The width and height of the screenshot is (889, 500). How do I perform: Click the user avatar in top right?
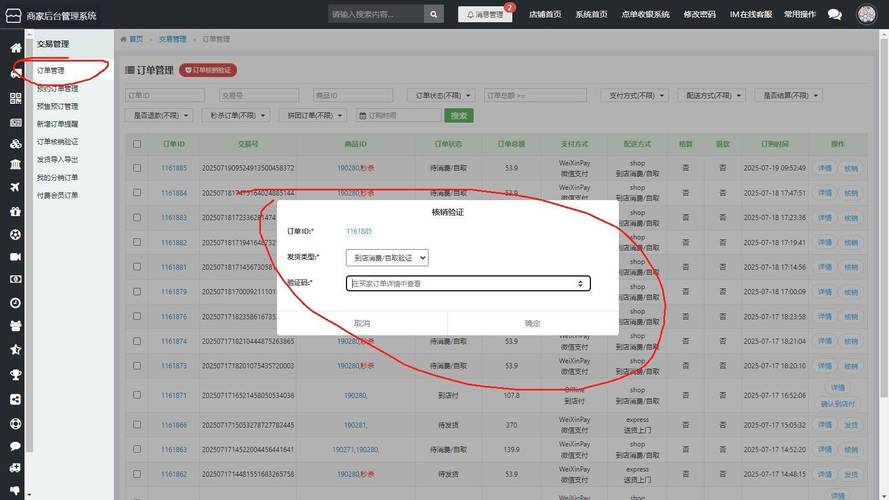[866, 14]
